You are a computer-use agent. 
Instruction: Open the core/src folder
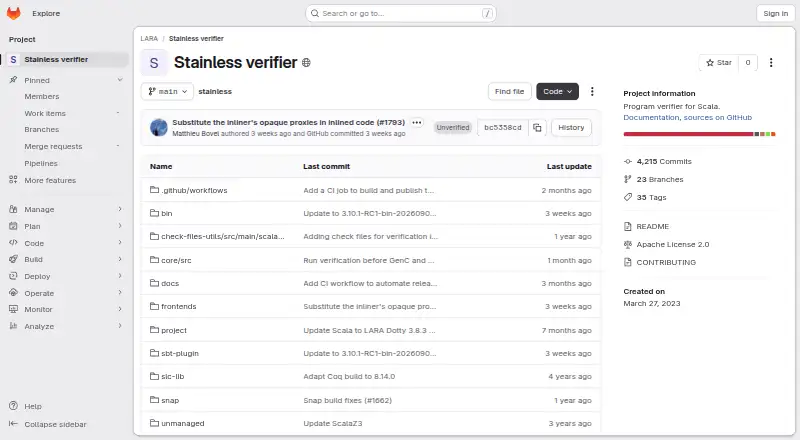pyautogui.click(x=176, y=260)
